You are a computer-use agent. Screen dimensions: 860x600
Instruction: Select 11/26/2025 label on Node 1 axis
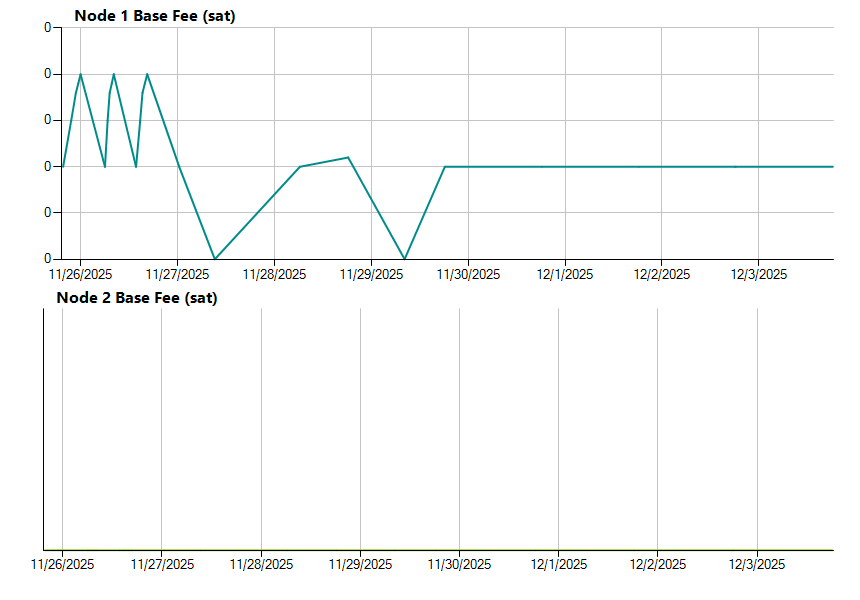click(81, 274)
